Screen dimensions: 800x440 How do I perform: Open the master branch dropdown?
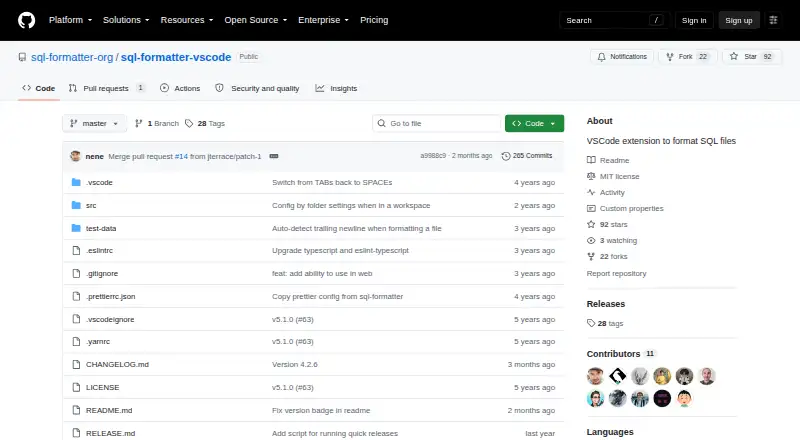[94, 124]
